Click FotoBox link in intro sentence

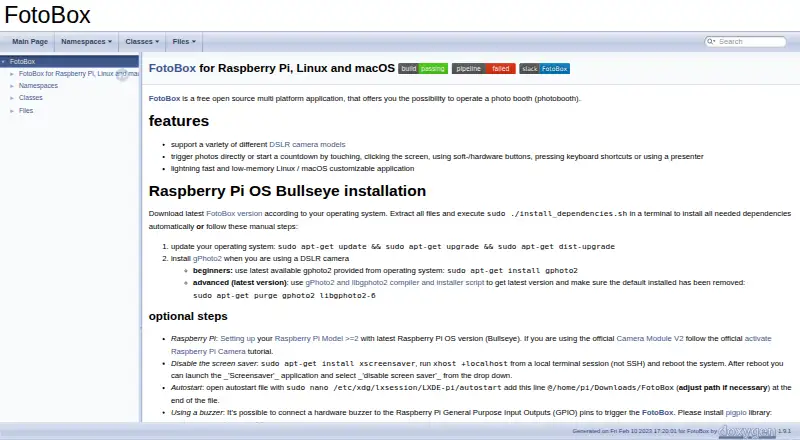pyautogui.click(x=164, y=99)
